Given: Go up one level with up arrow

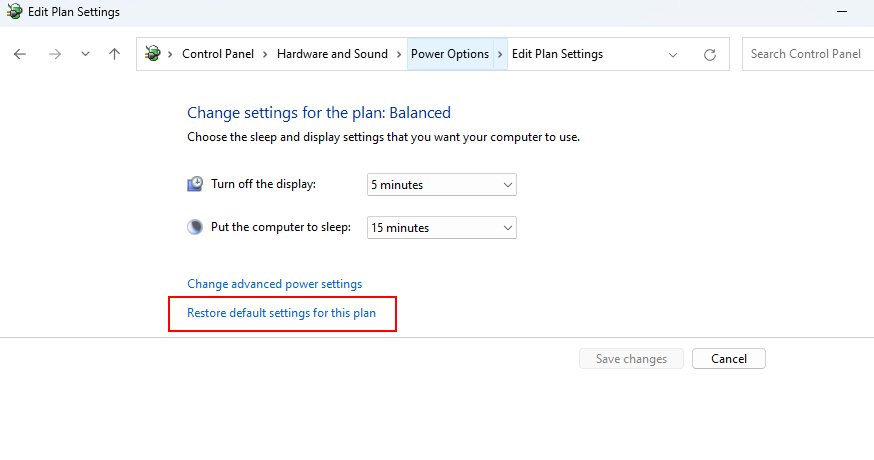Looking at the screenshot, I should tap(114, 54).
